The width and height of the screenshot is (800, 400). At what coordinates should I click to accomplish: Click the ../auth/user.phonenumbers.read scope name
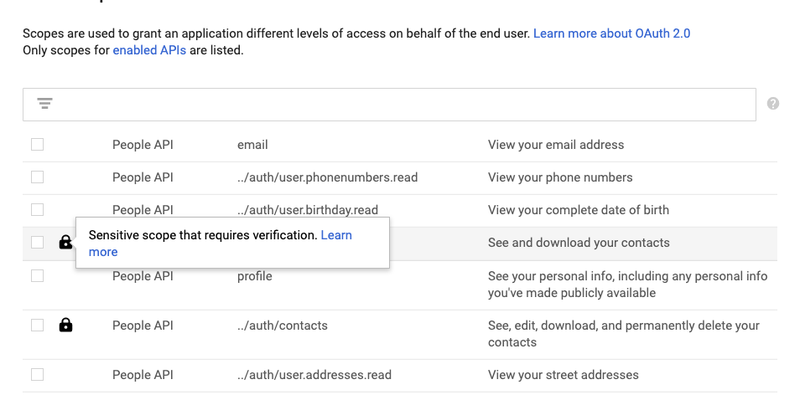327,177
